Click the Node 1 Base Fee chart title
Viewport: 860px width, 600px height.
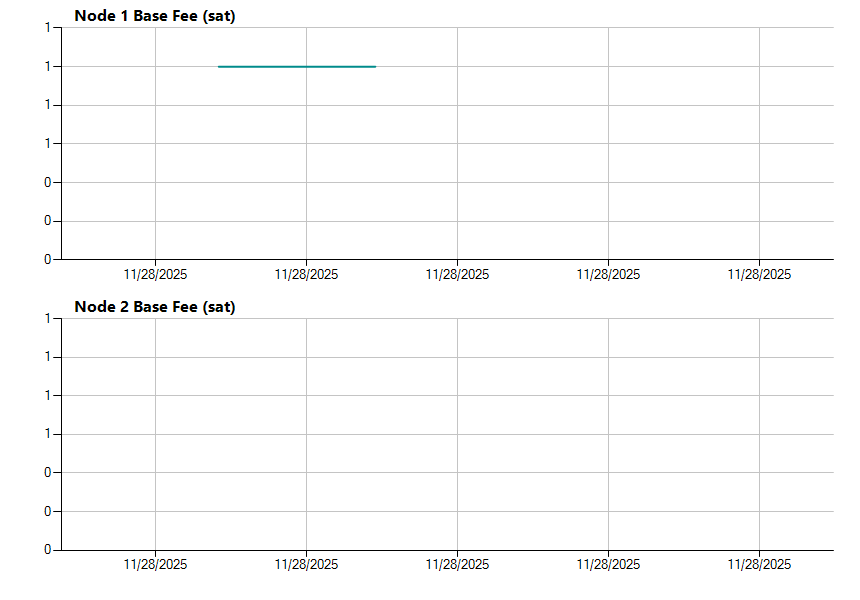[x=155, y=15]
